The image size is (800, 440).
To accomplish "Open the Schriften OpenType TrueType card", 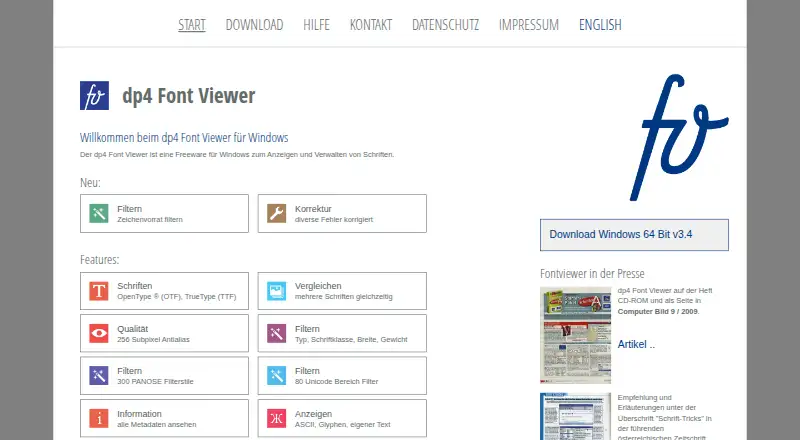I will [164, 291].
